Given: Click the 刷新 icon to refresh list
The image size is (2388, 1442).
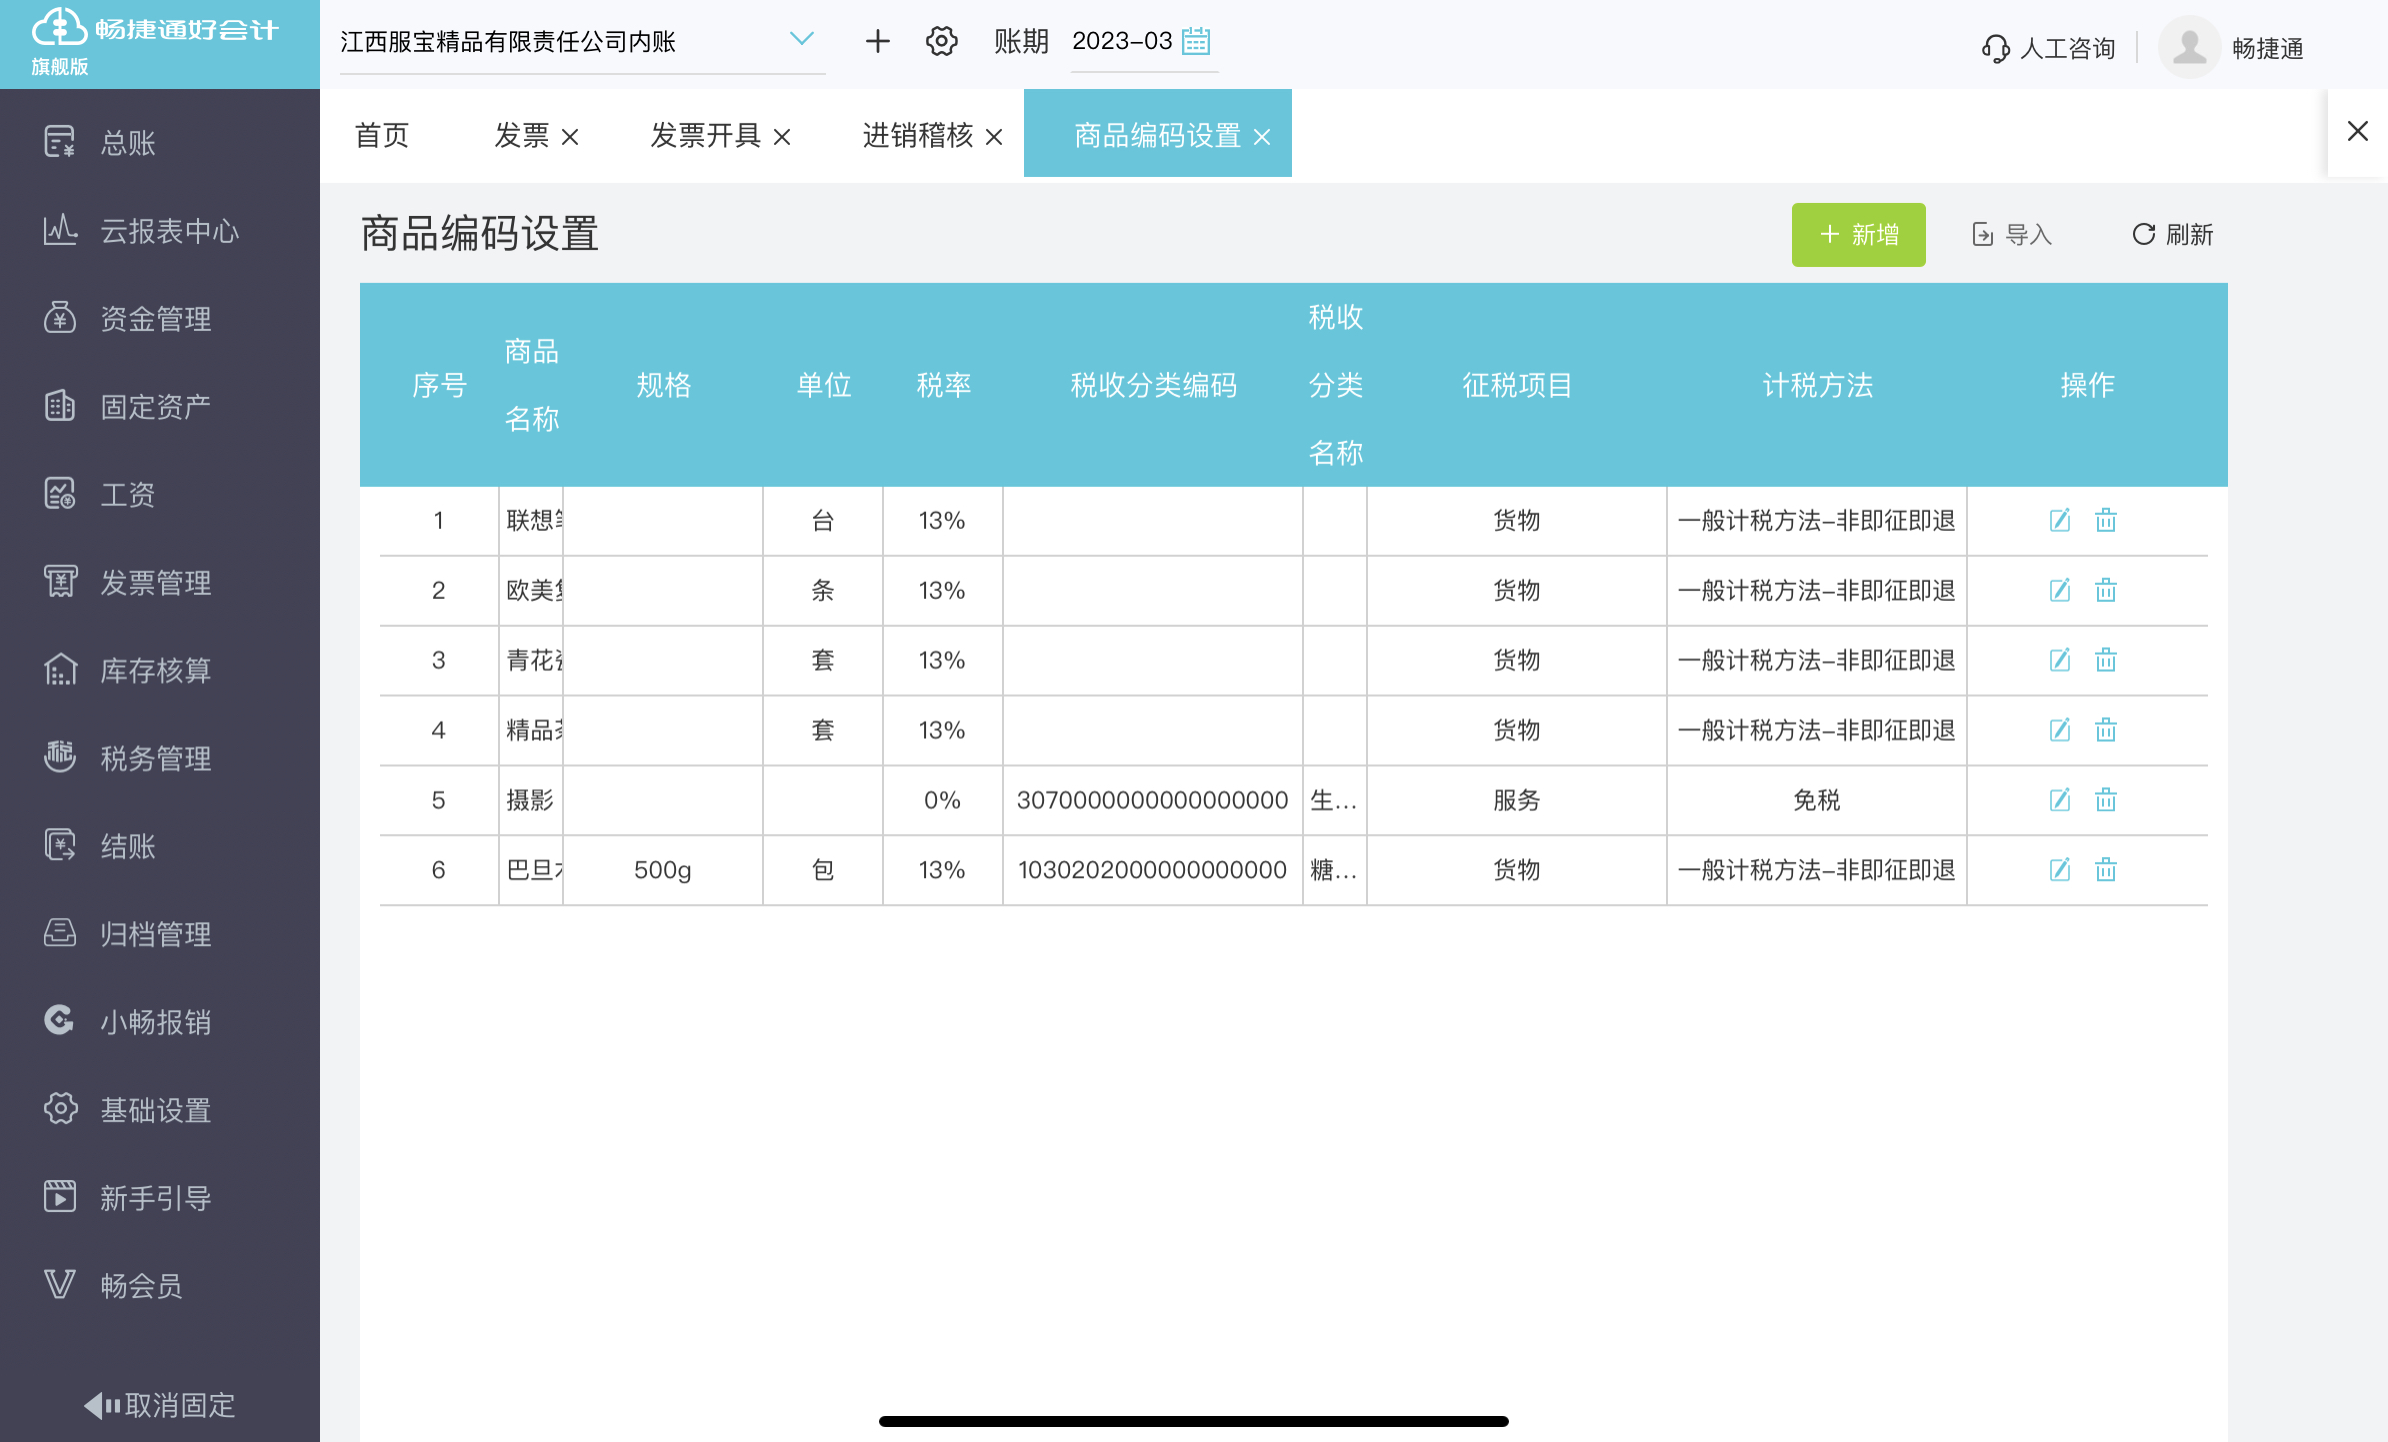Looking at the screenshot, I should [x=2144, y=232].
